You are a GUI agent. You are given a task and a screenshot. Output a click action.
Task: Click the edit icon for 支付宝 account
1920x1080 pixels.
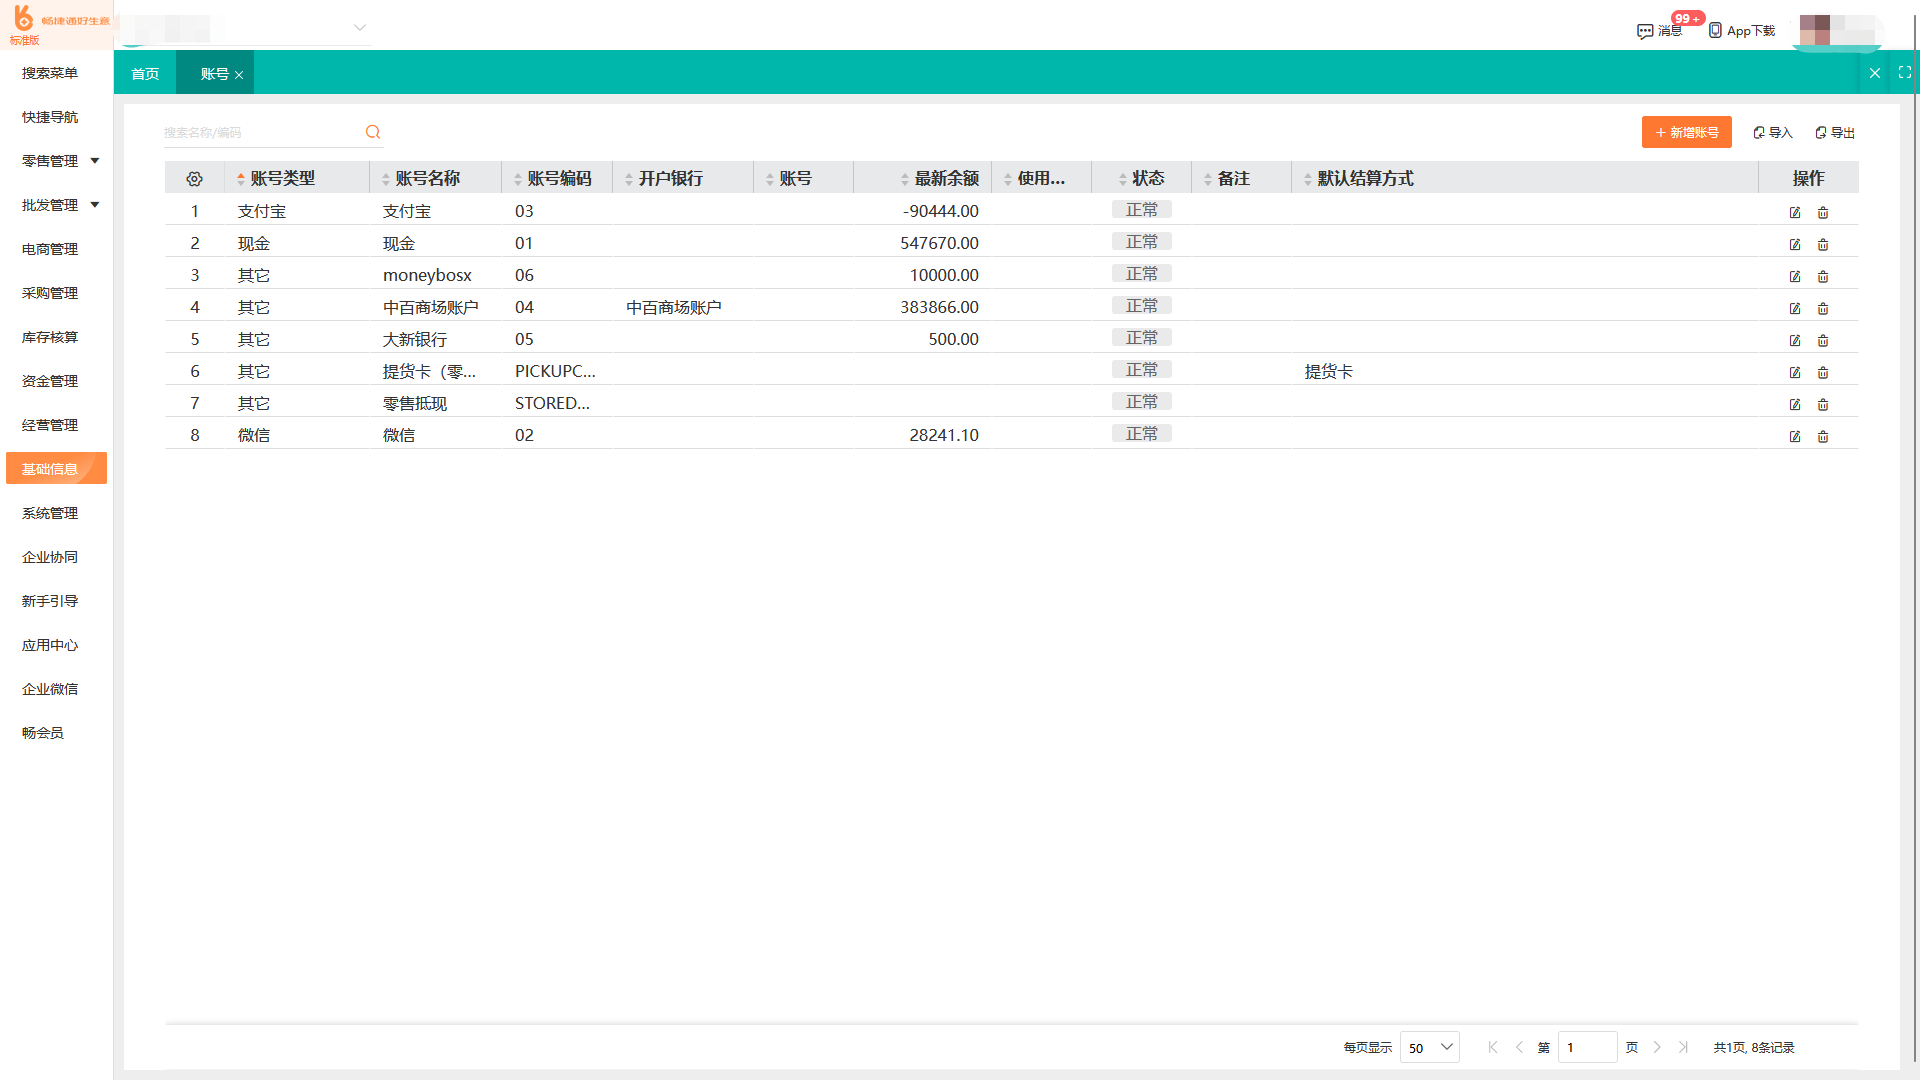tap(1795, 211)
